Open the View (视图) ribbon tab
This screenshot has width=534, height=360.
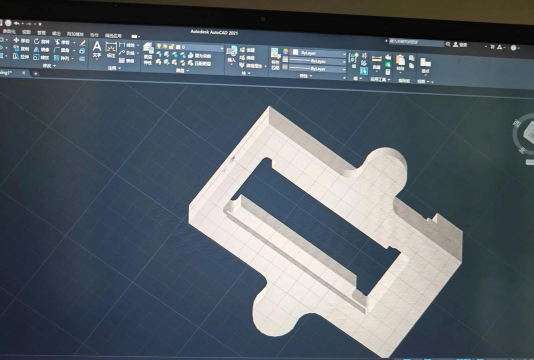point(26,32)
